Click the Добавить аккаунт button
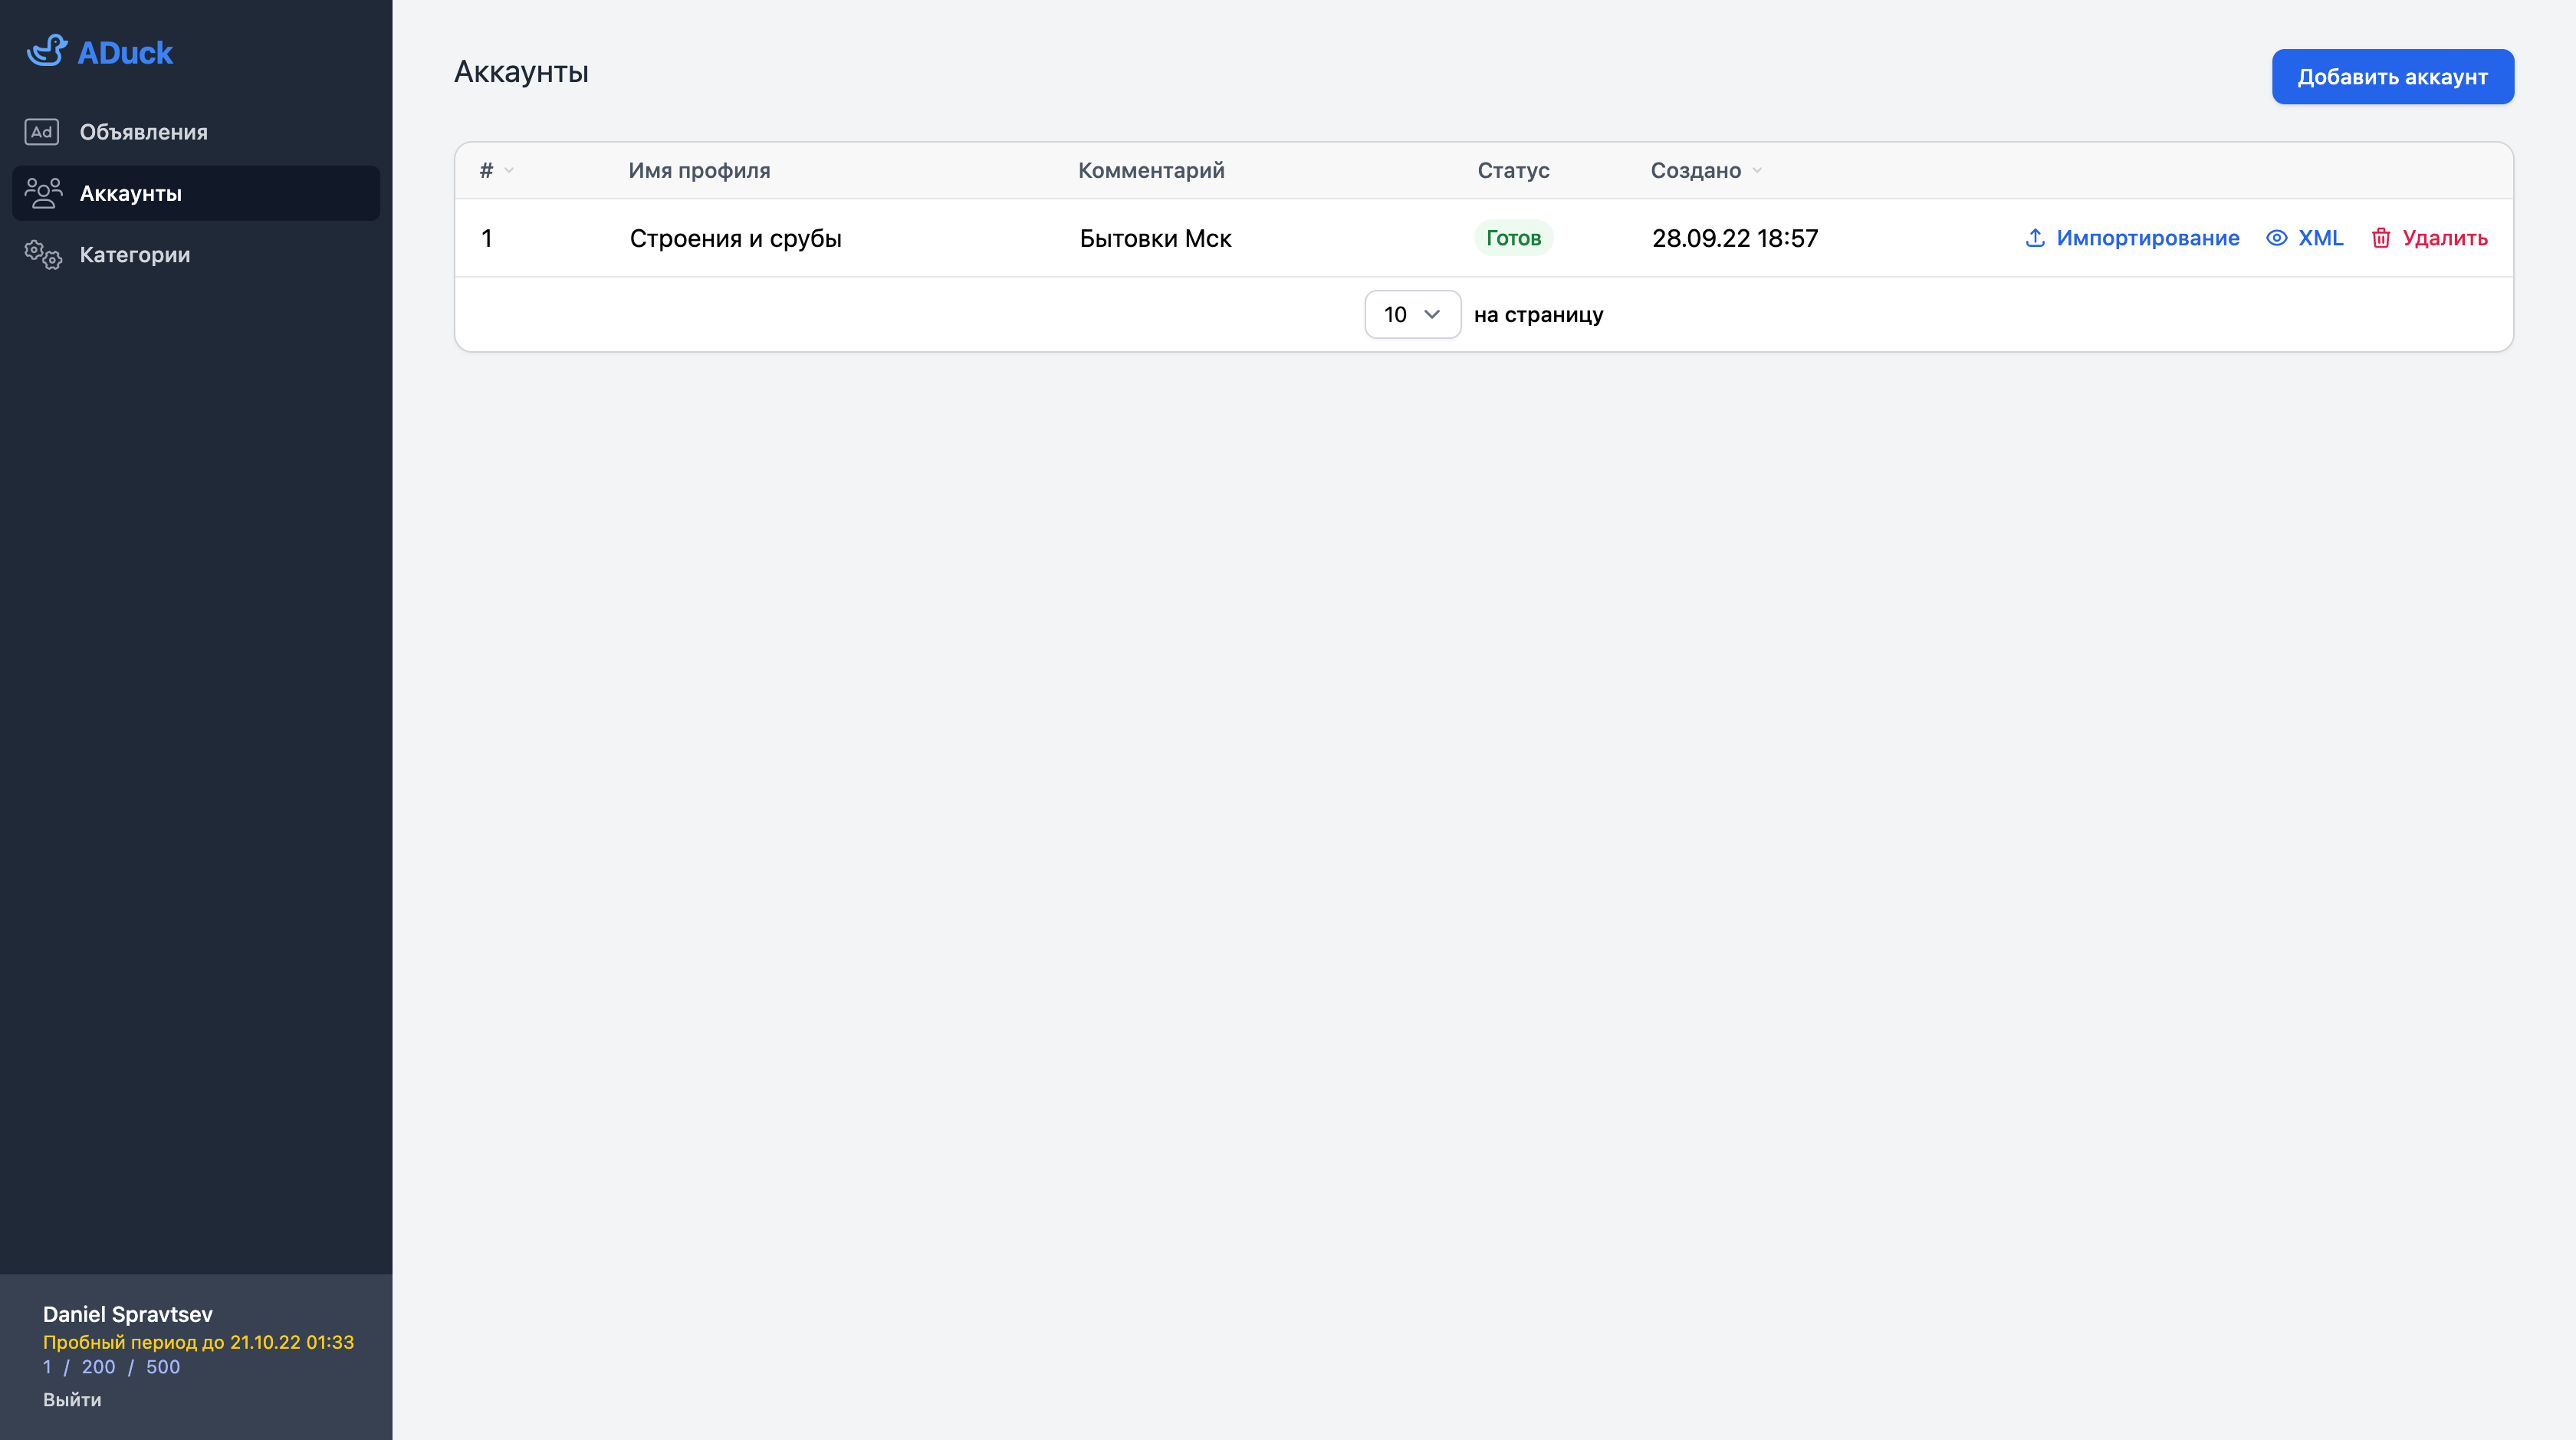Screen dimensions: 2576x1440 [2392, 76]
